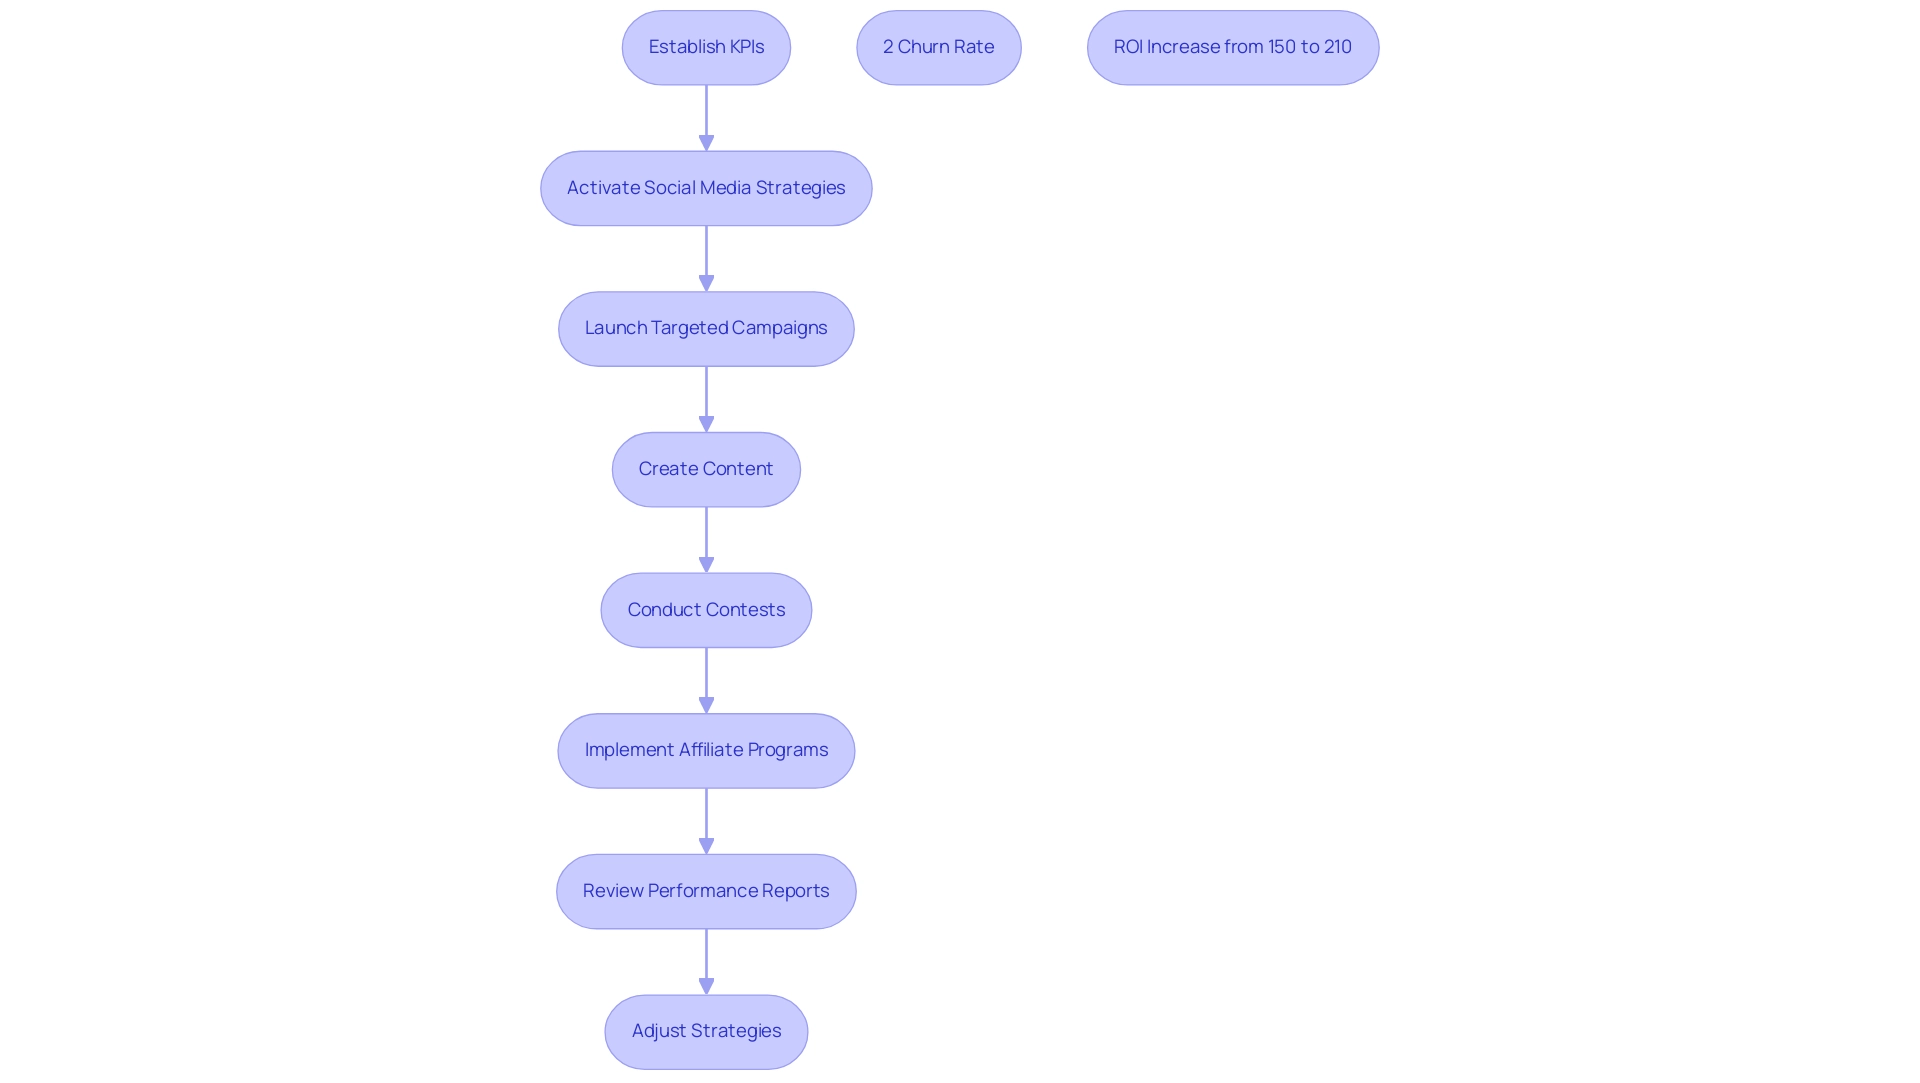The image size is (1920, 1083).
Task: Click the Establish KPIs node
Action: point(705,47)
